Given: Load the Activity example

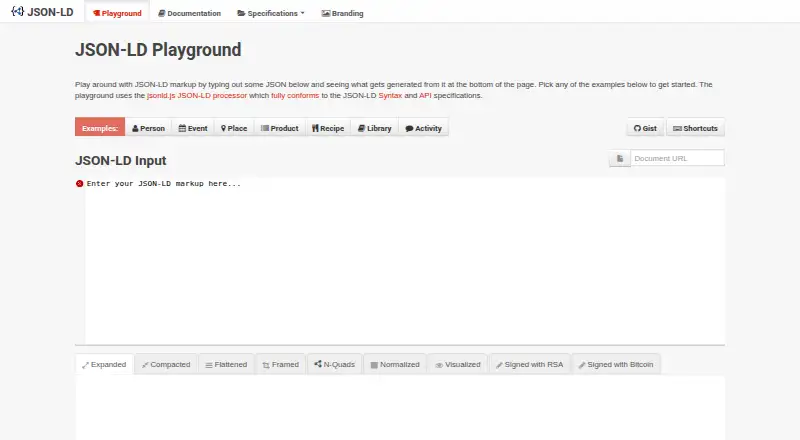Looking at the screenshot, I should (x=423, y=128).
